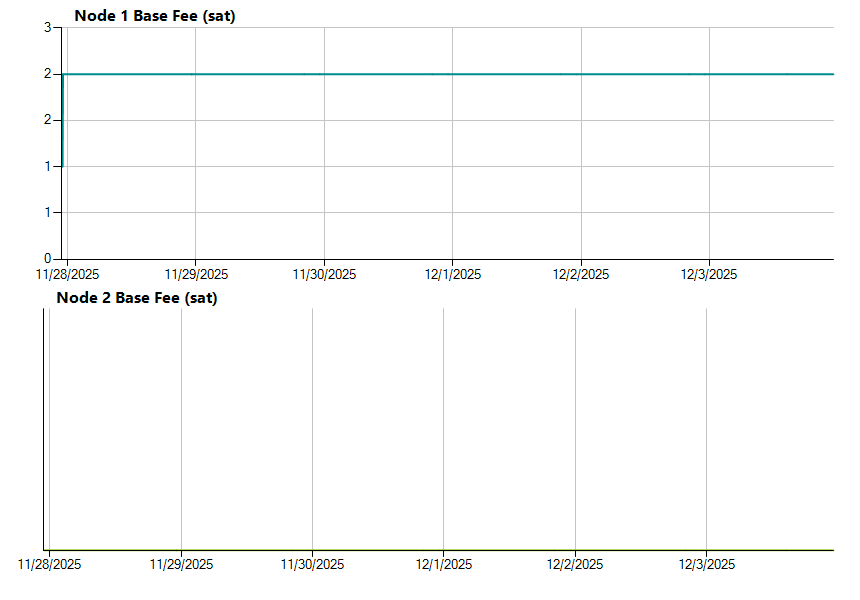
Task: Pick 11/30/2025 on Node 2 chart axis
Action: (312, 564)
